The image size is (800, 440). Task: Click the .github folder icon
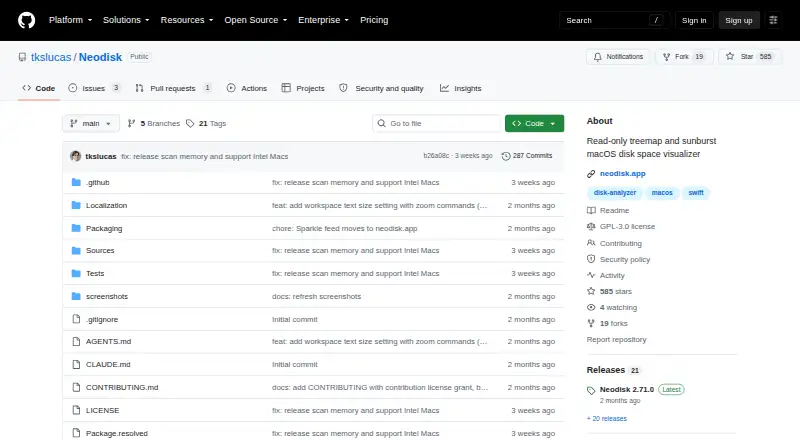tap(76, 182)
